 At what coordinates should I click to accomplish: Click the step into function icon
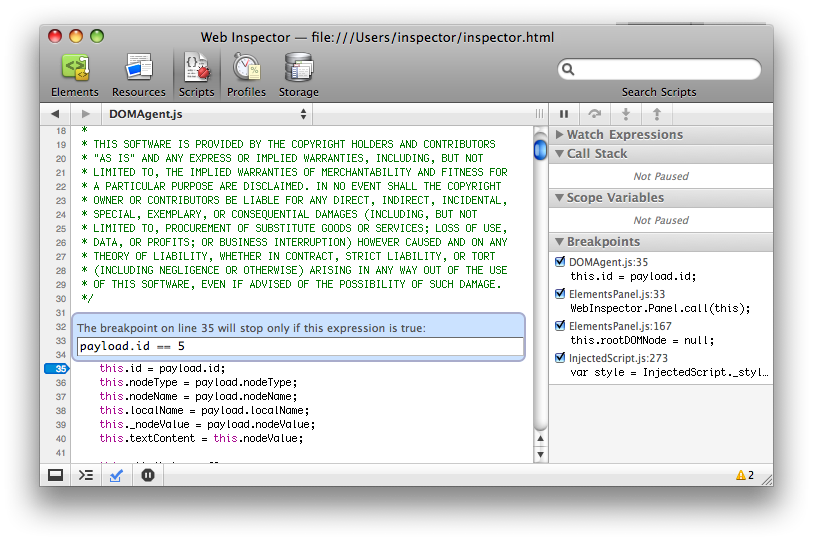coord(626,114)
